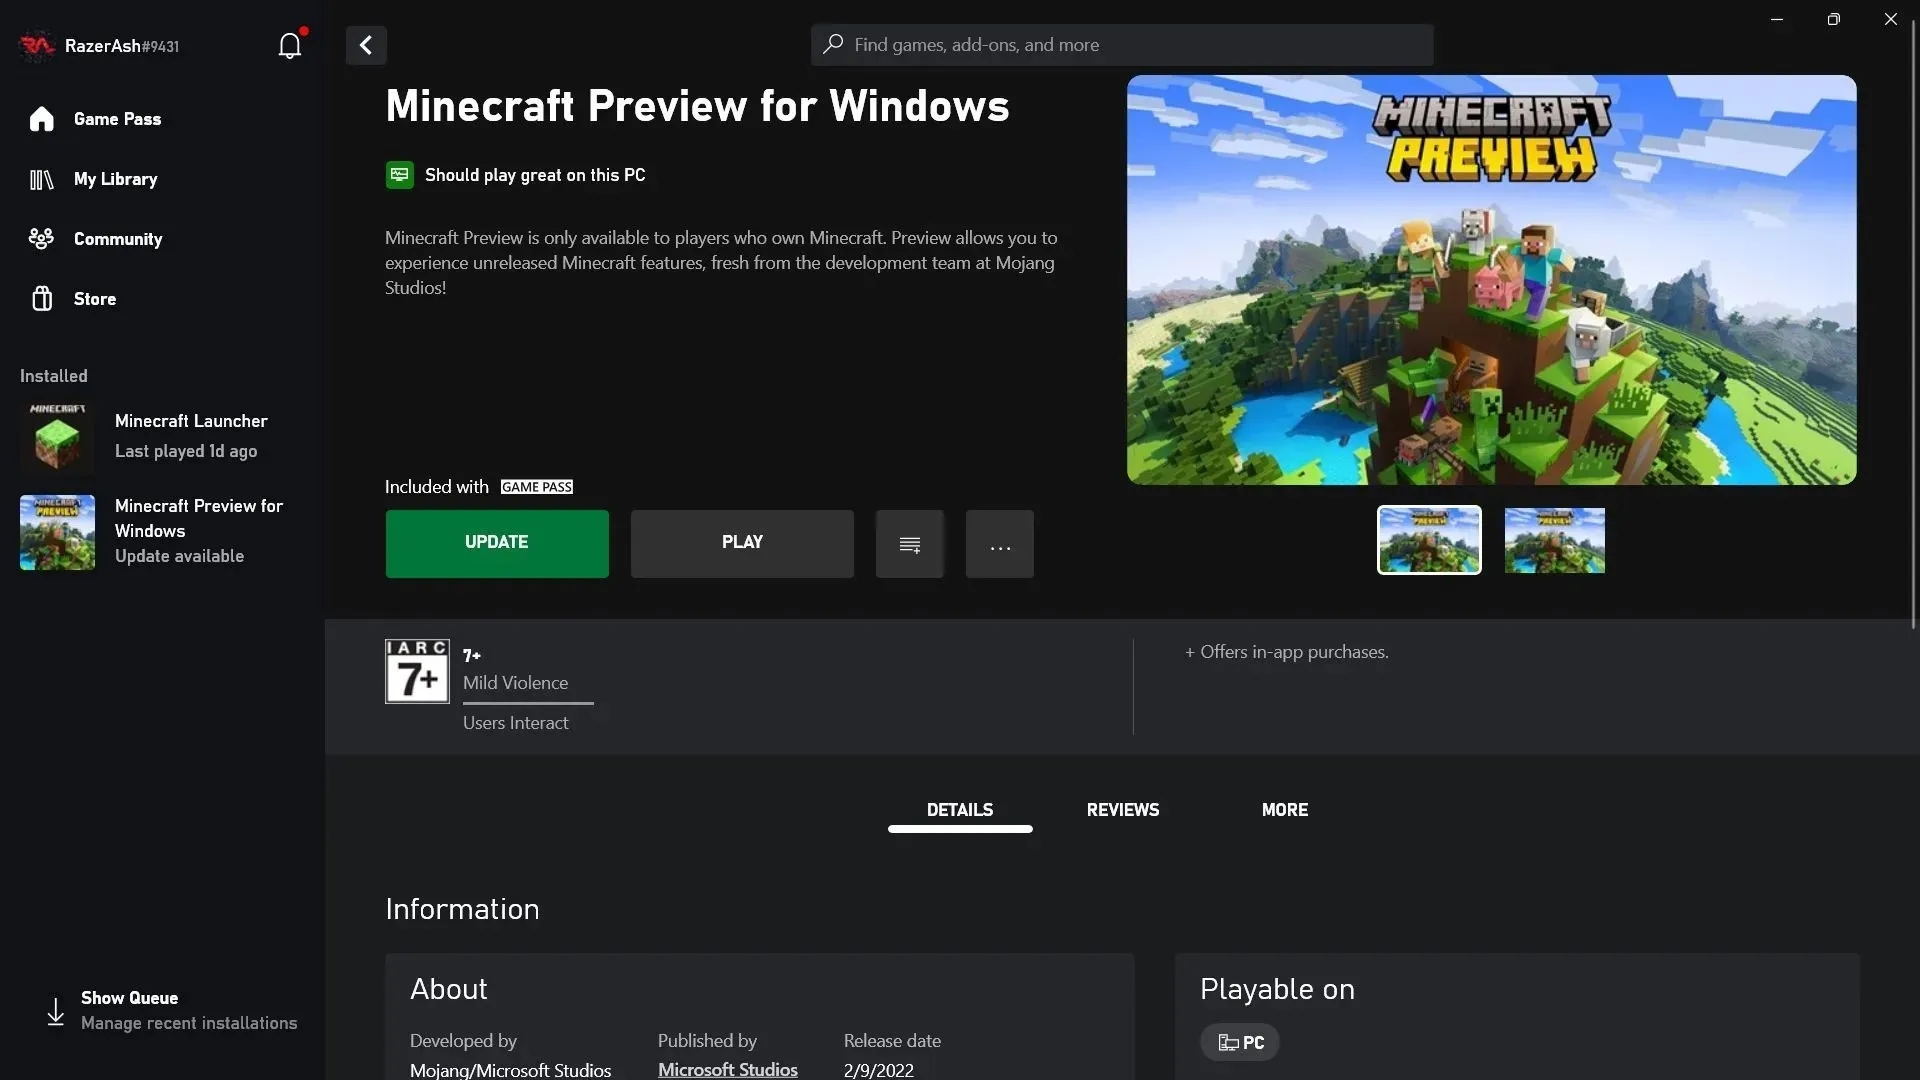The height and width of the screenshot is (1080, 1920).
Task: Click Show Queue manage installations
Action: click(172, 1011)
